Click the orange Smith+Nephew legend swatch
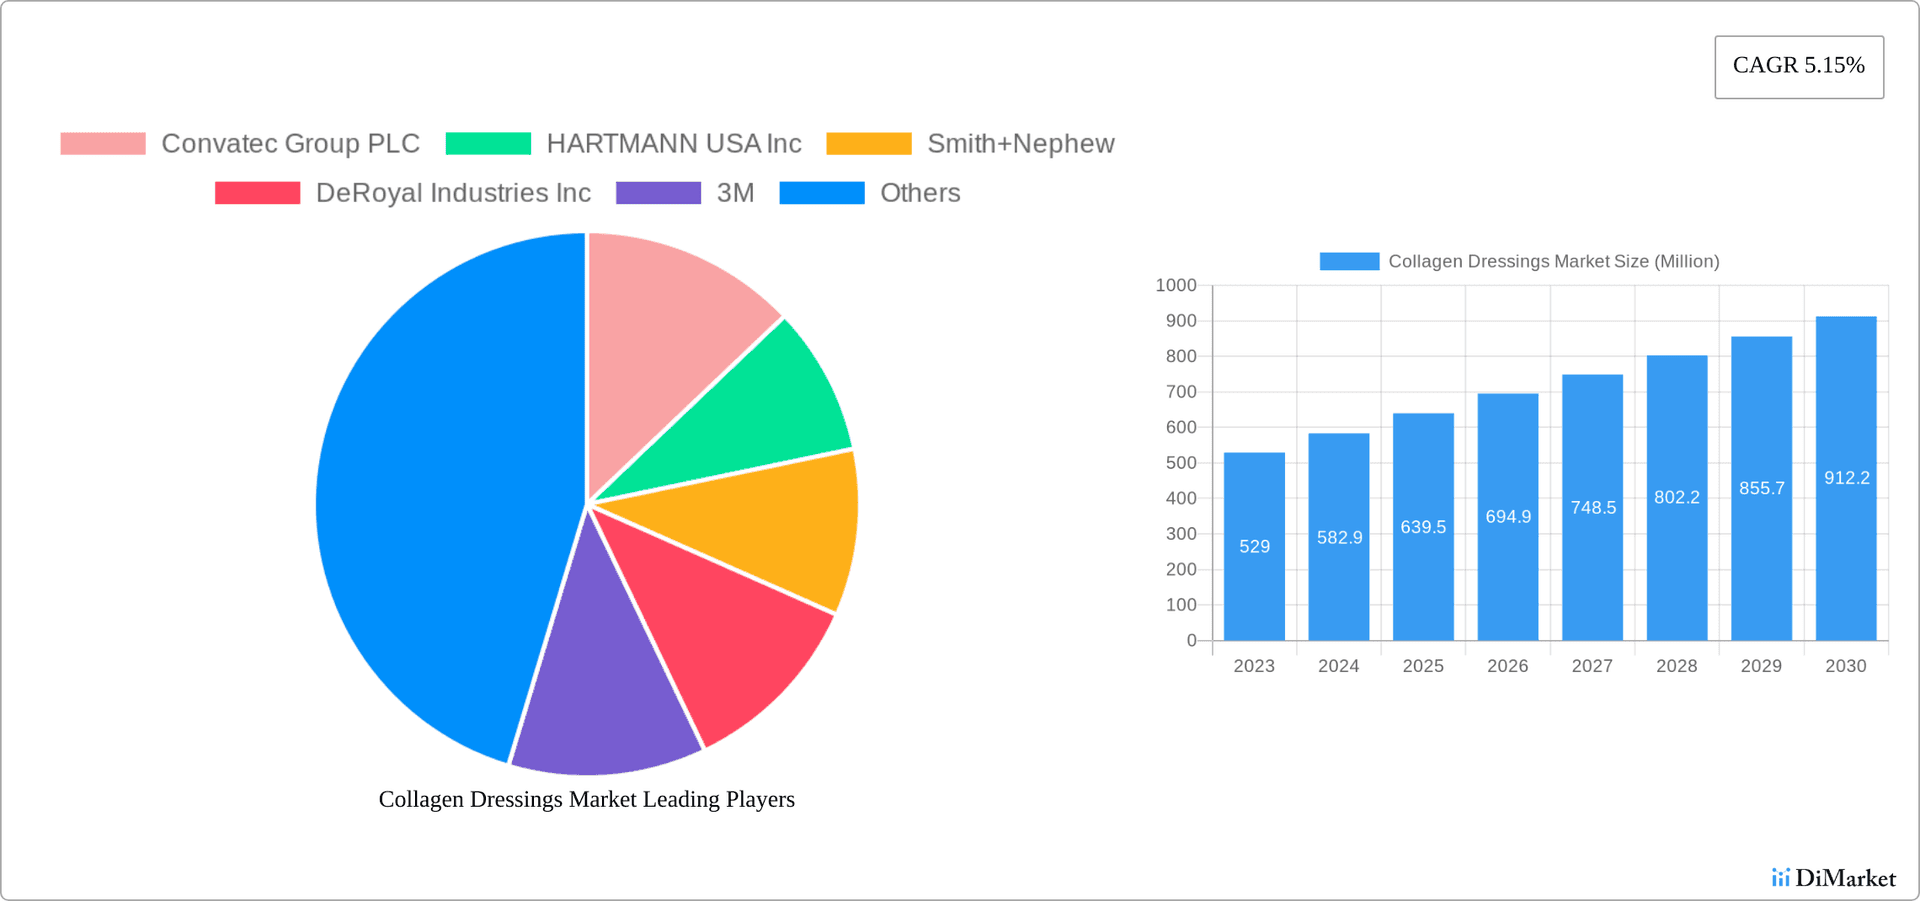The width and height of the screenshot is (1920, 901). pyautogui.click(x=868, y=143)
